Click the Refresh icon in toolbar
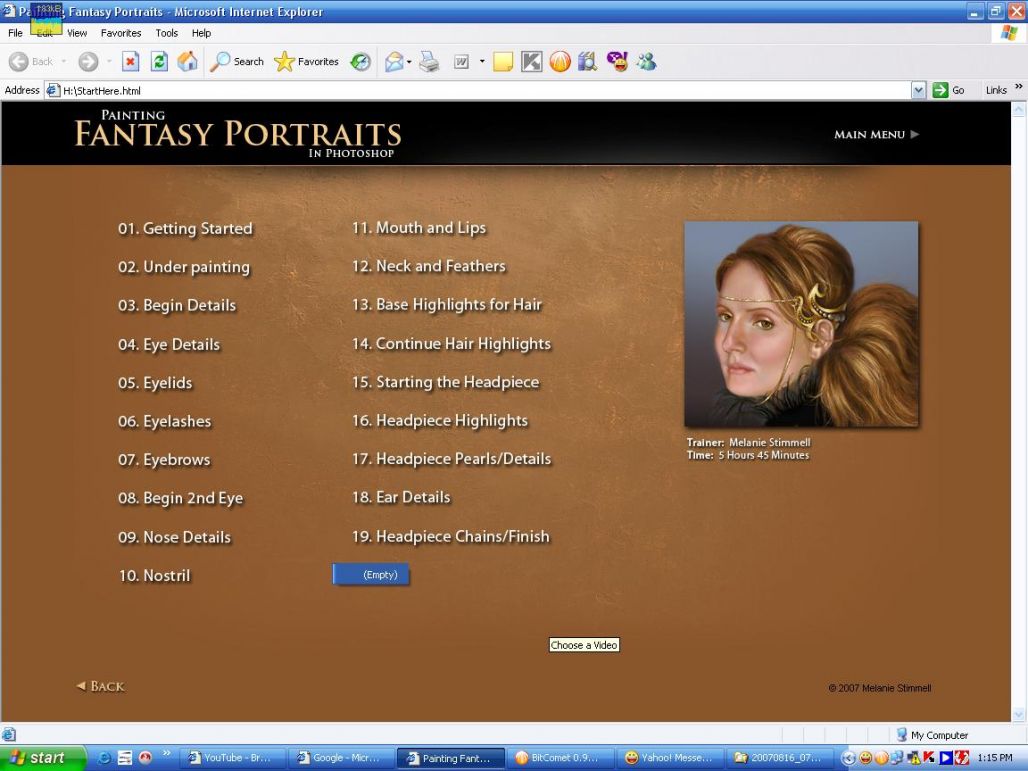Viewport: 1028px width, 771px height. pyautogui.click(x=159, y=62)
